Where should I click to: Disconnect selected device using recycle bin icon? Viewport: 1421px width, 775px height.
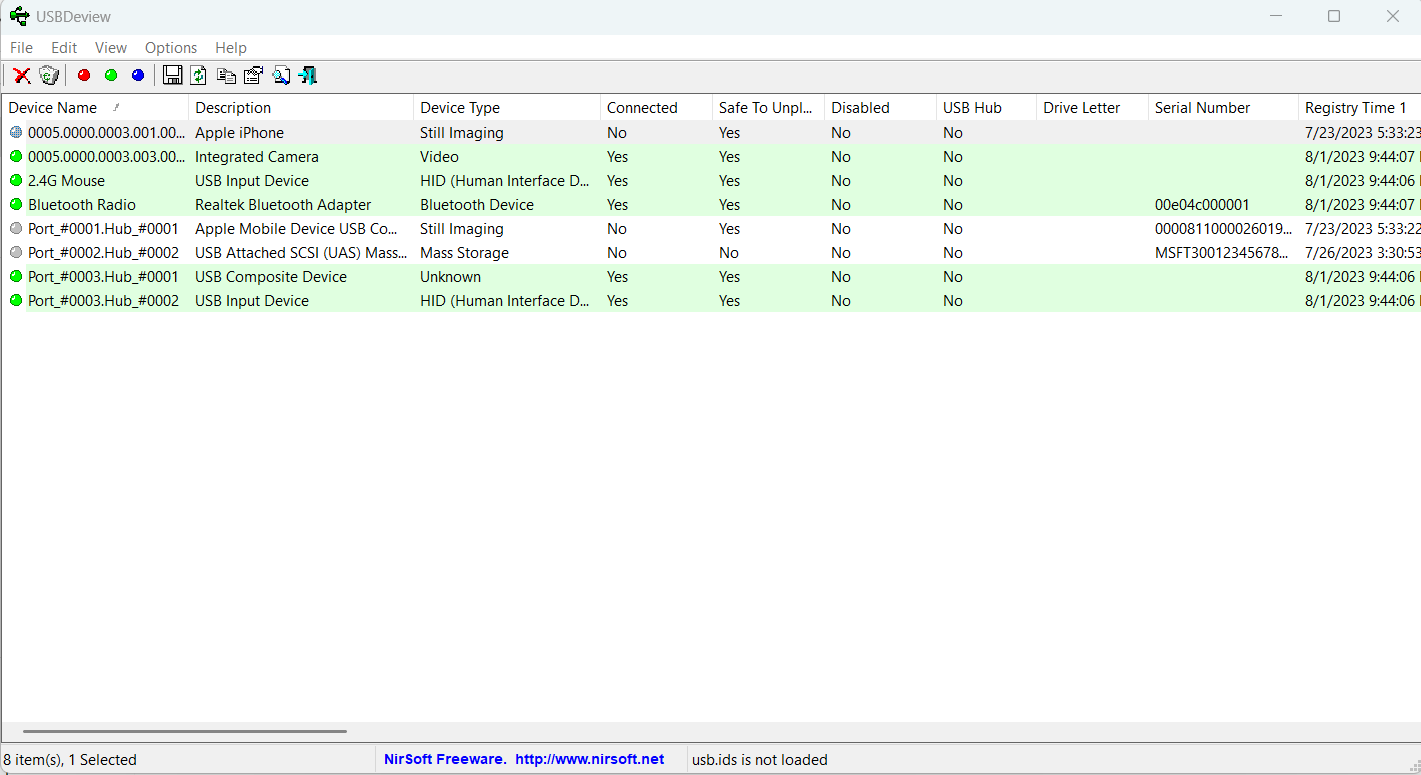coord(48,75)
